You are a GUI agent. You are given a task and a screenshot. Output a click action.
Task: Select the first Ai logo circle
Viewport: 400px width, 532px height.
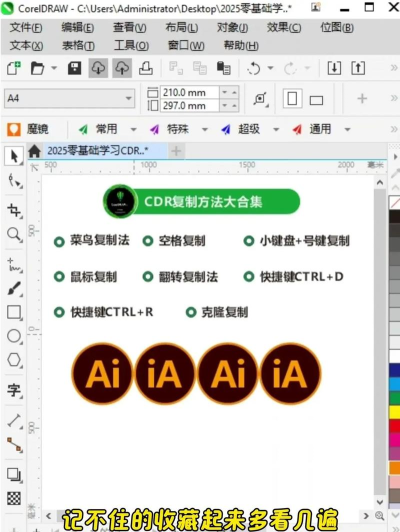pyautogui.click(x=102, y=374)
